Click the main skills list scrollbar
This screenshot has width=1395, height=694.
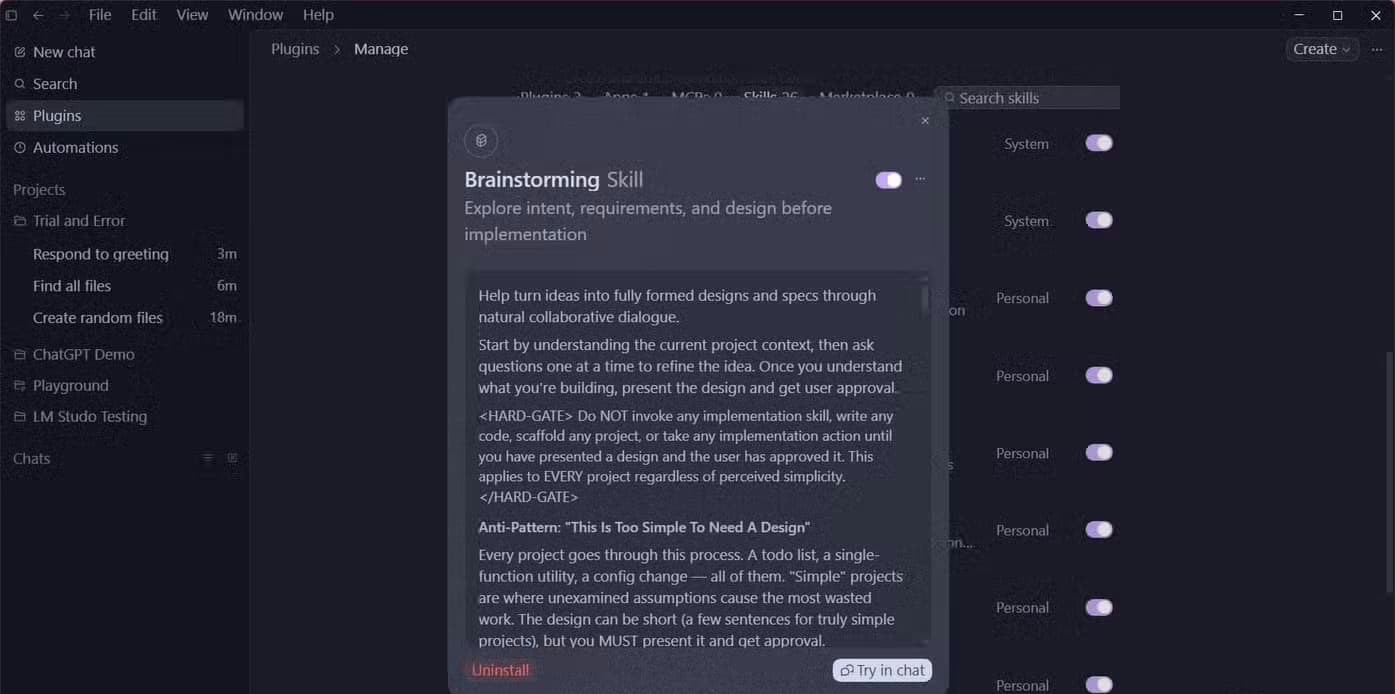click(x=1389, y=470)
